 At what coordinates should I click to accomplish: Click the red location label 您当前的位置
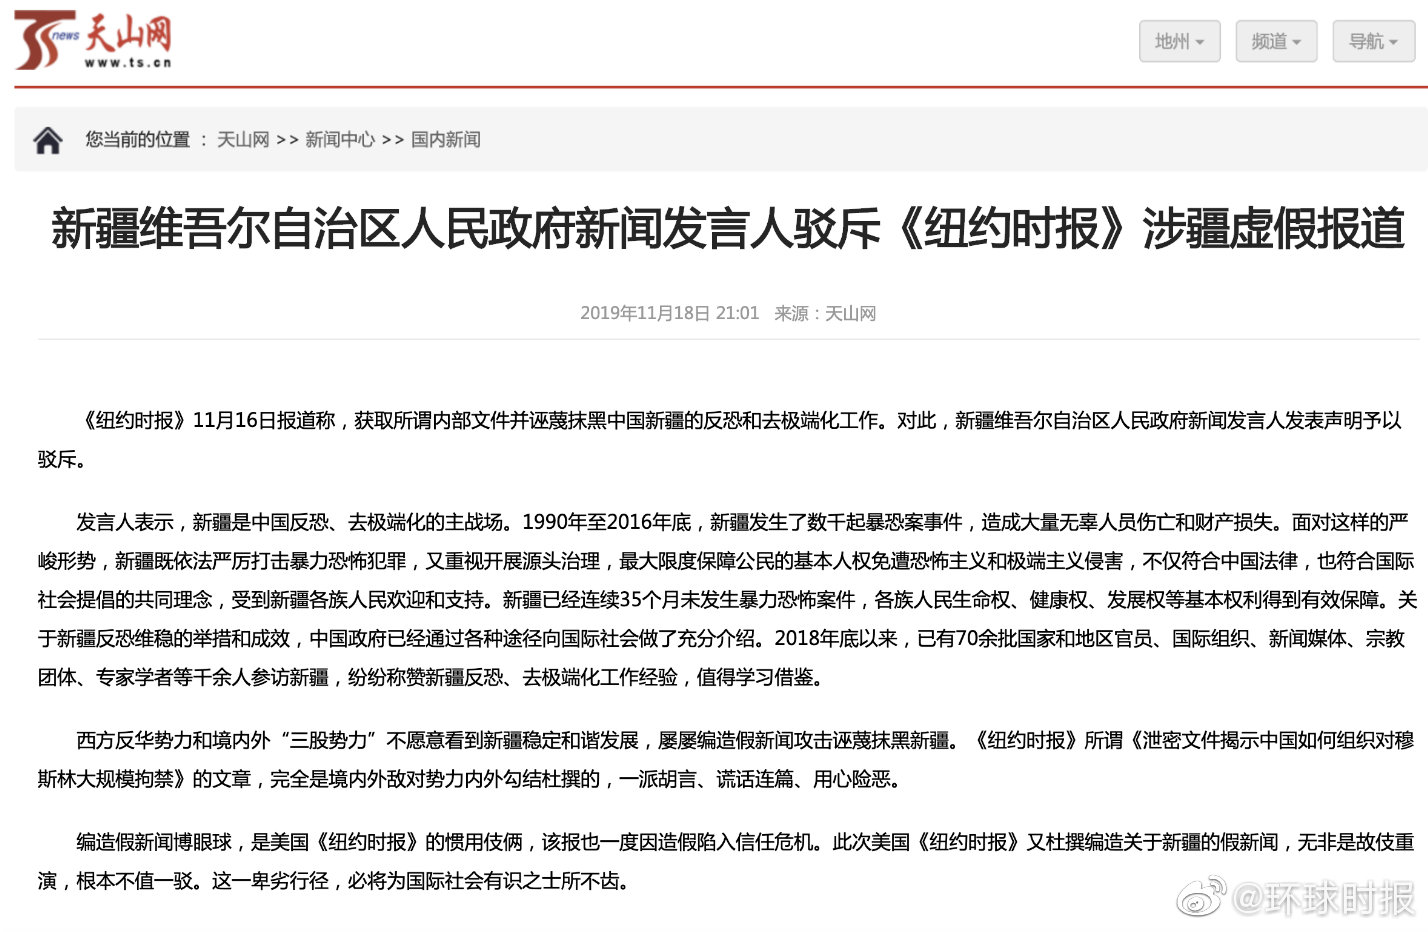[x=139, y=139]
